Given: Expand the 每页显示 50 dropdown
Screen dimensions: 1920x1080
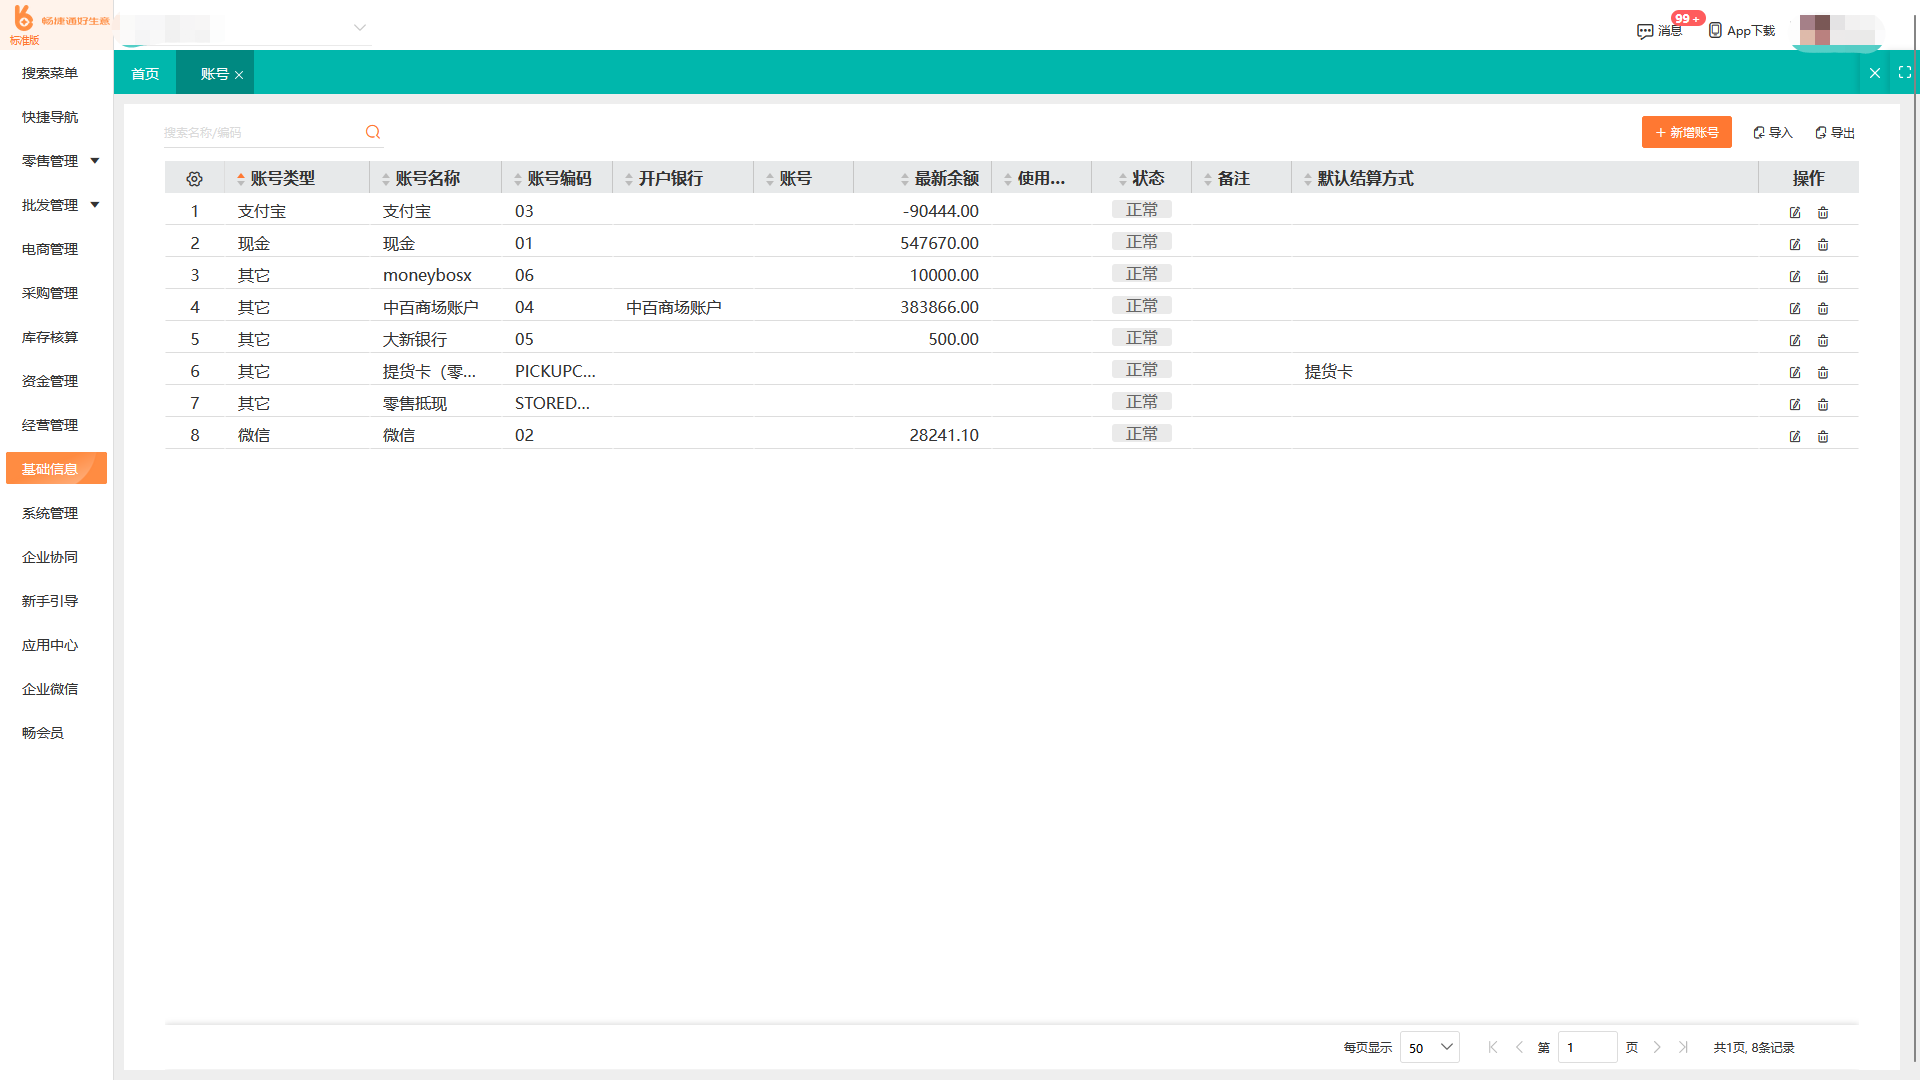Looking at the screenshot, I should pos(1428,1047).
